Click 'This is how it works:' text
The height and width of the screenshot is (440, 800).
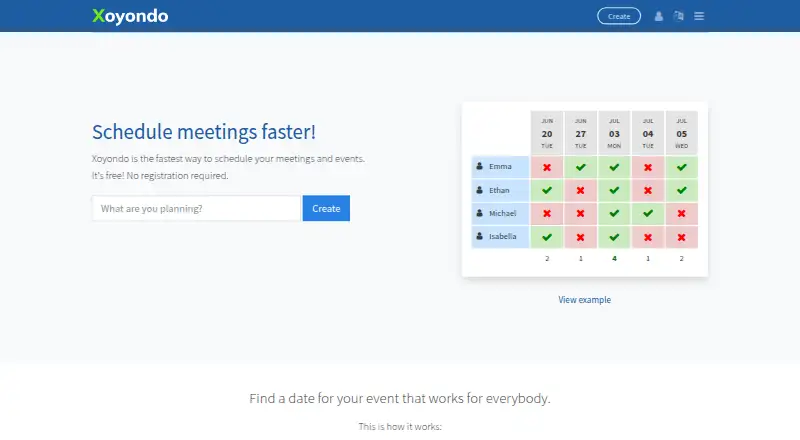(x=400, y=426)
